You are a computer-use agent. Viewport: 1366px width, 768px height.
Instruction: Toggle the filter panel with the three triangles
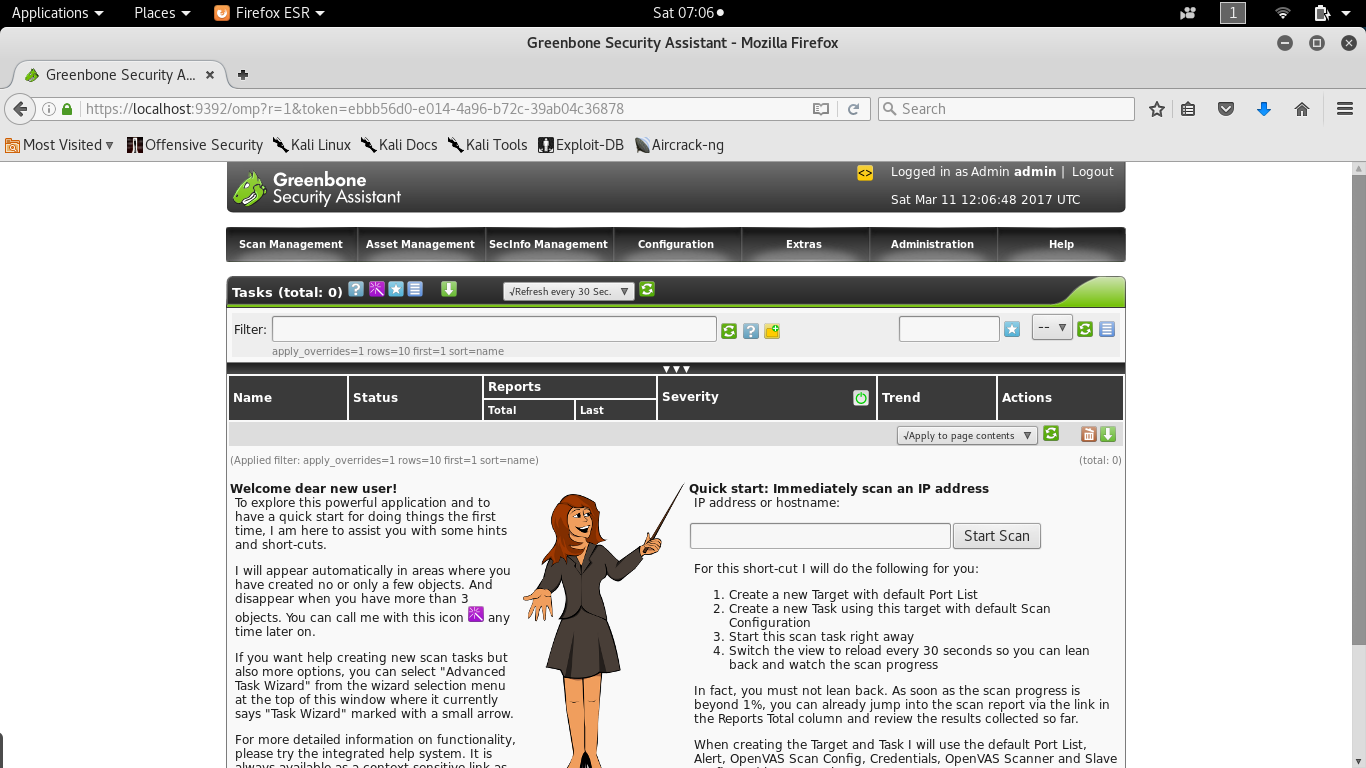676,369
